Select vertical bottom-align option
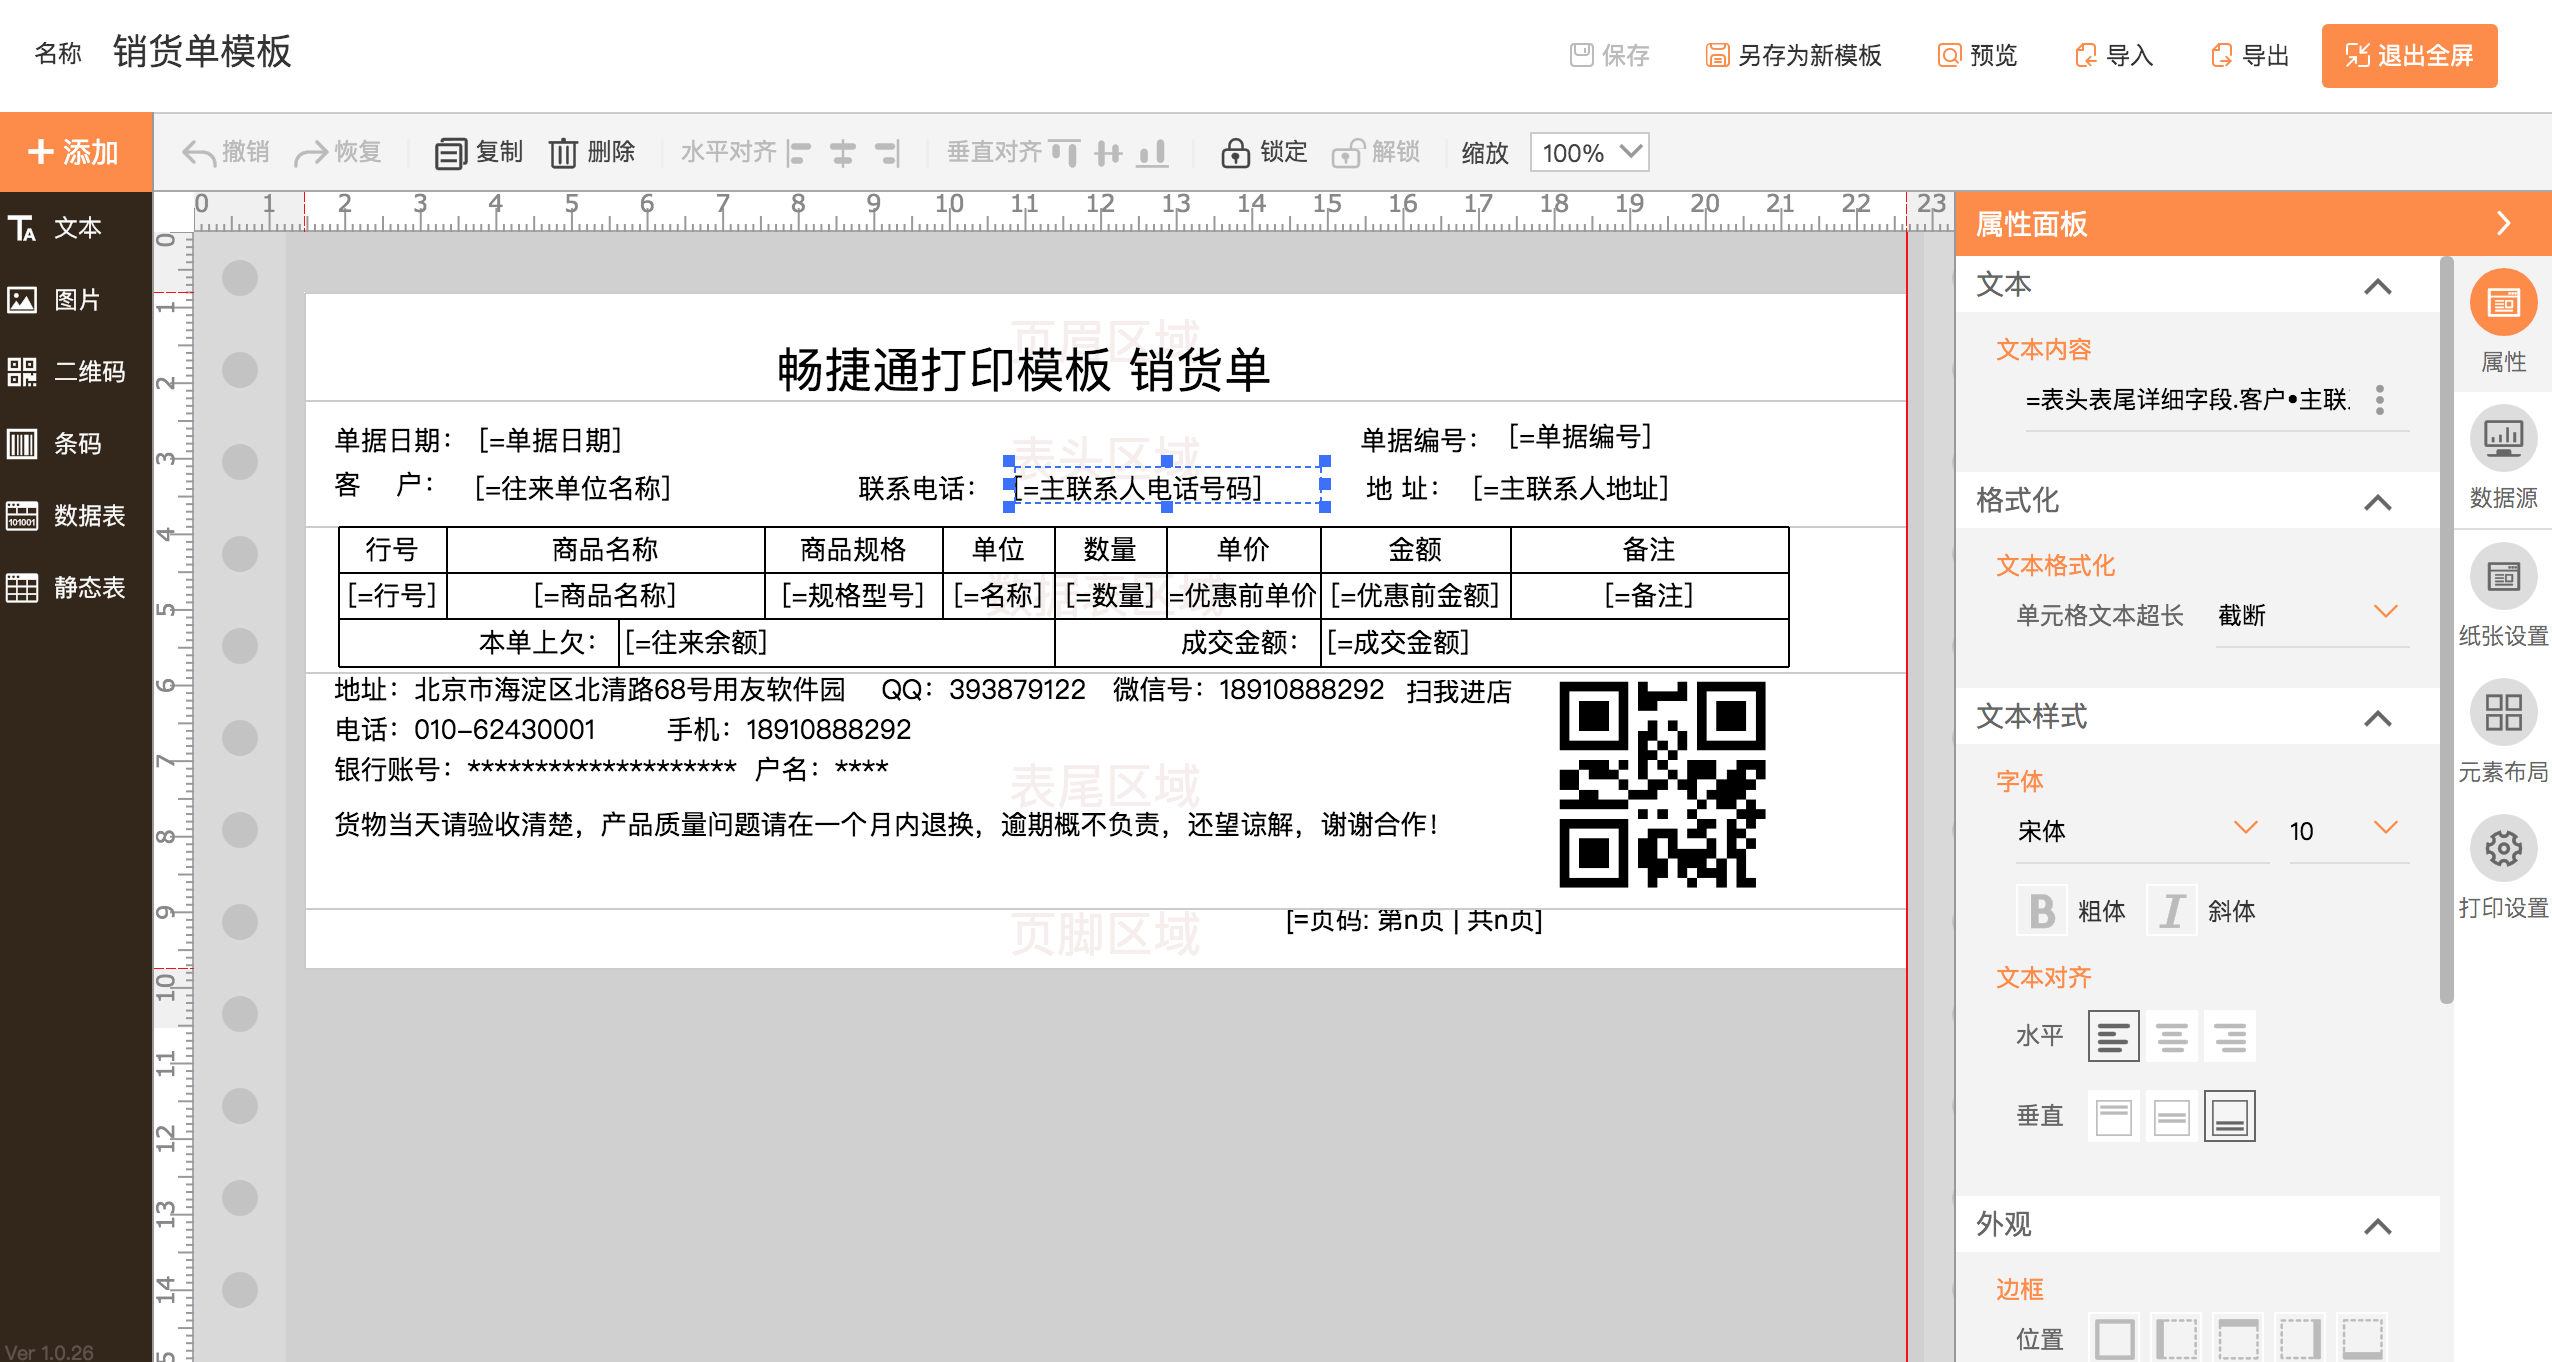The height and width of the screenshot is (1362, 2552). point(2231,1116)
